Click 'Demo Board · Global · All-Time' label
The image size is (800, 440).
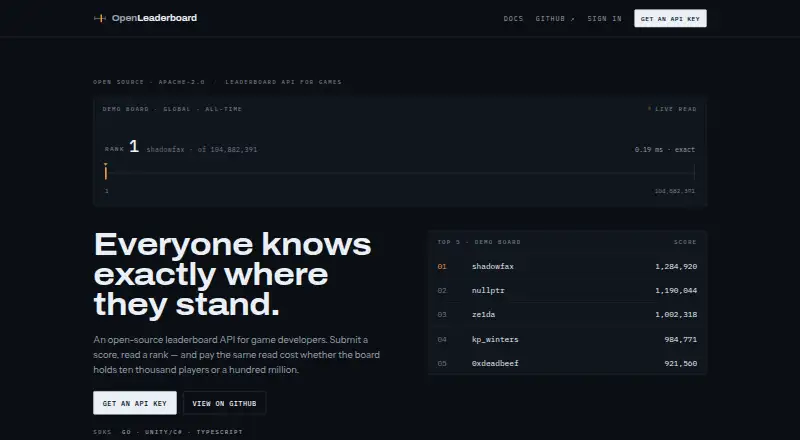pyautogui.click(x=172, y=109)
